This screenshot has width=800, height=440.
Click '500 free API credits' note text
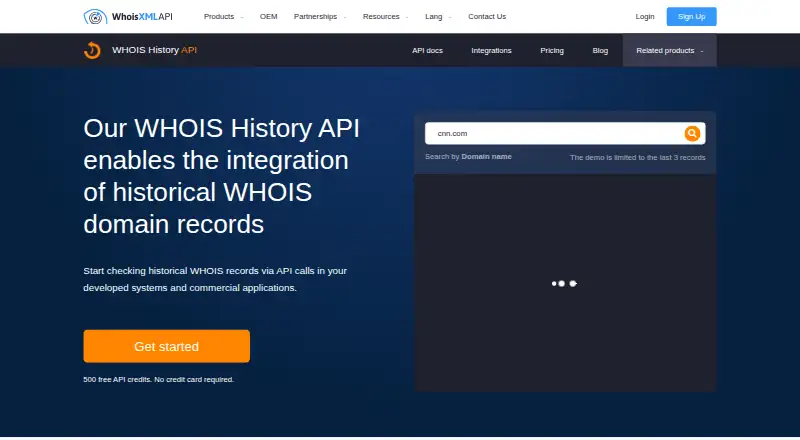158,379
